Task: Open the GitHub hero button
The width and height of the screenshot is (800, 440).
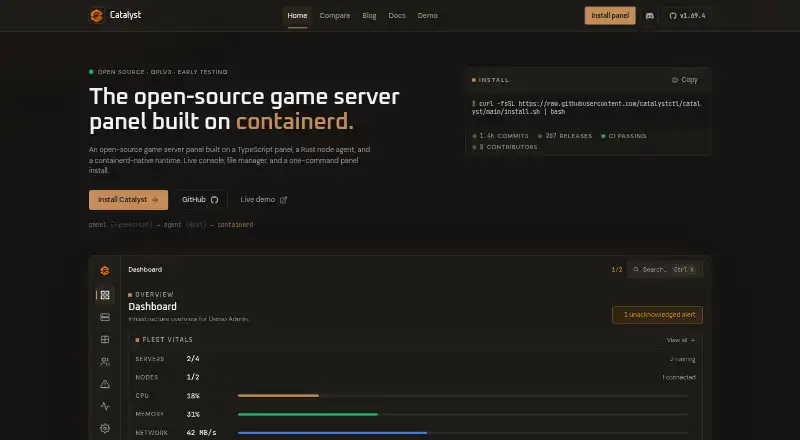Action: pyautogui.click(x=200, y=200)
